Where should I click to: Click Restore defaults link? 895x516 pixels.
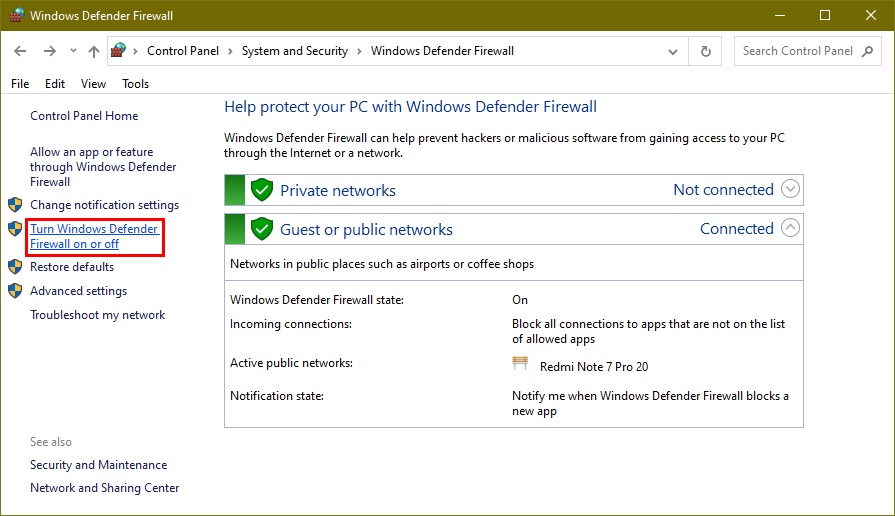click(72, 267)
